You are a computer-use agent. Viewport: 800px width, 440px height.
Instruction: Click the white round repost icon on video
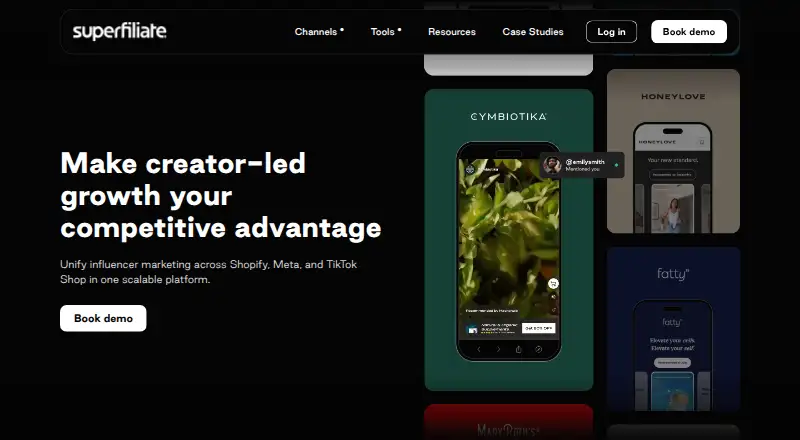[x=553, y=284]
